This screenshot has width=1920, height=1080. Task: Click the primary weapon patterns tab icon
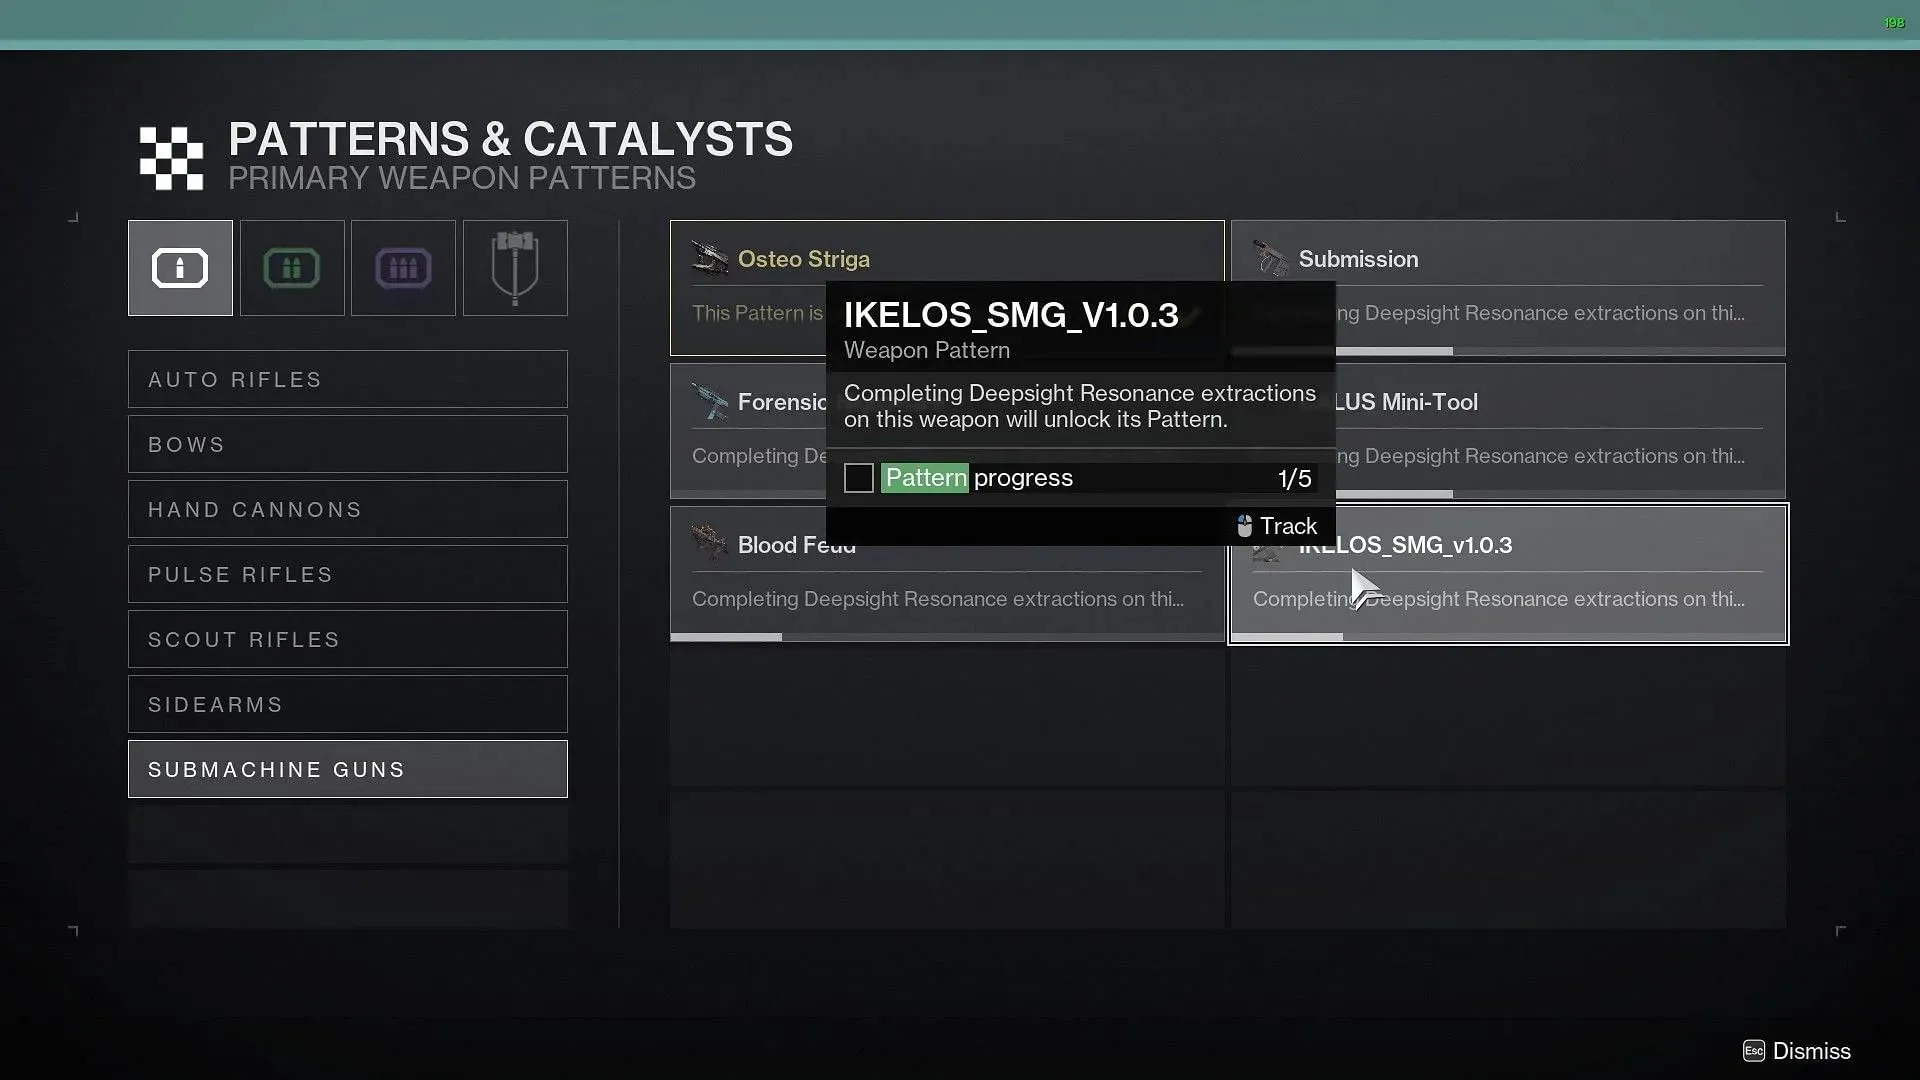(x=181, y=268)
